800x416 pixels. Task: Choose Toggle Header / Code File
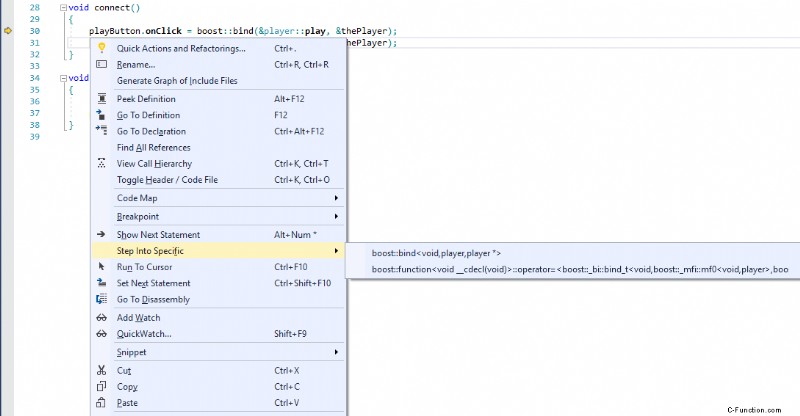click(167, 180)
